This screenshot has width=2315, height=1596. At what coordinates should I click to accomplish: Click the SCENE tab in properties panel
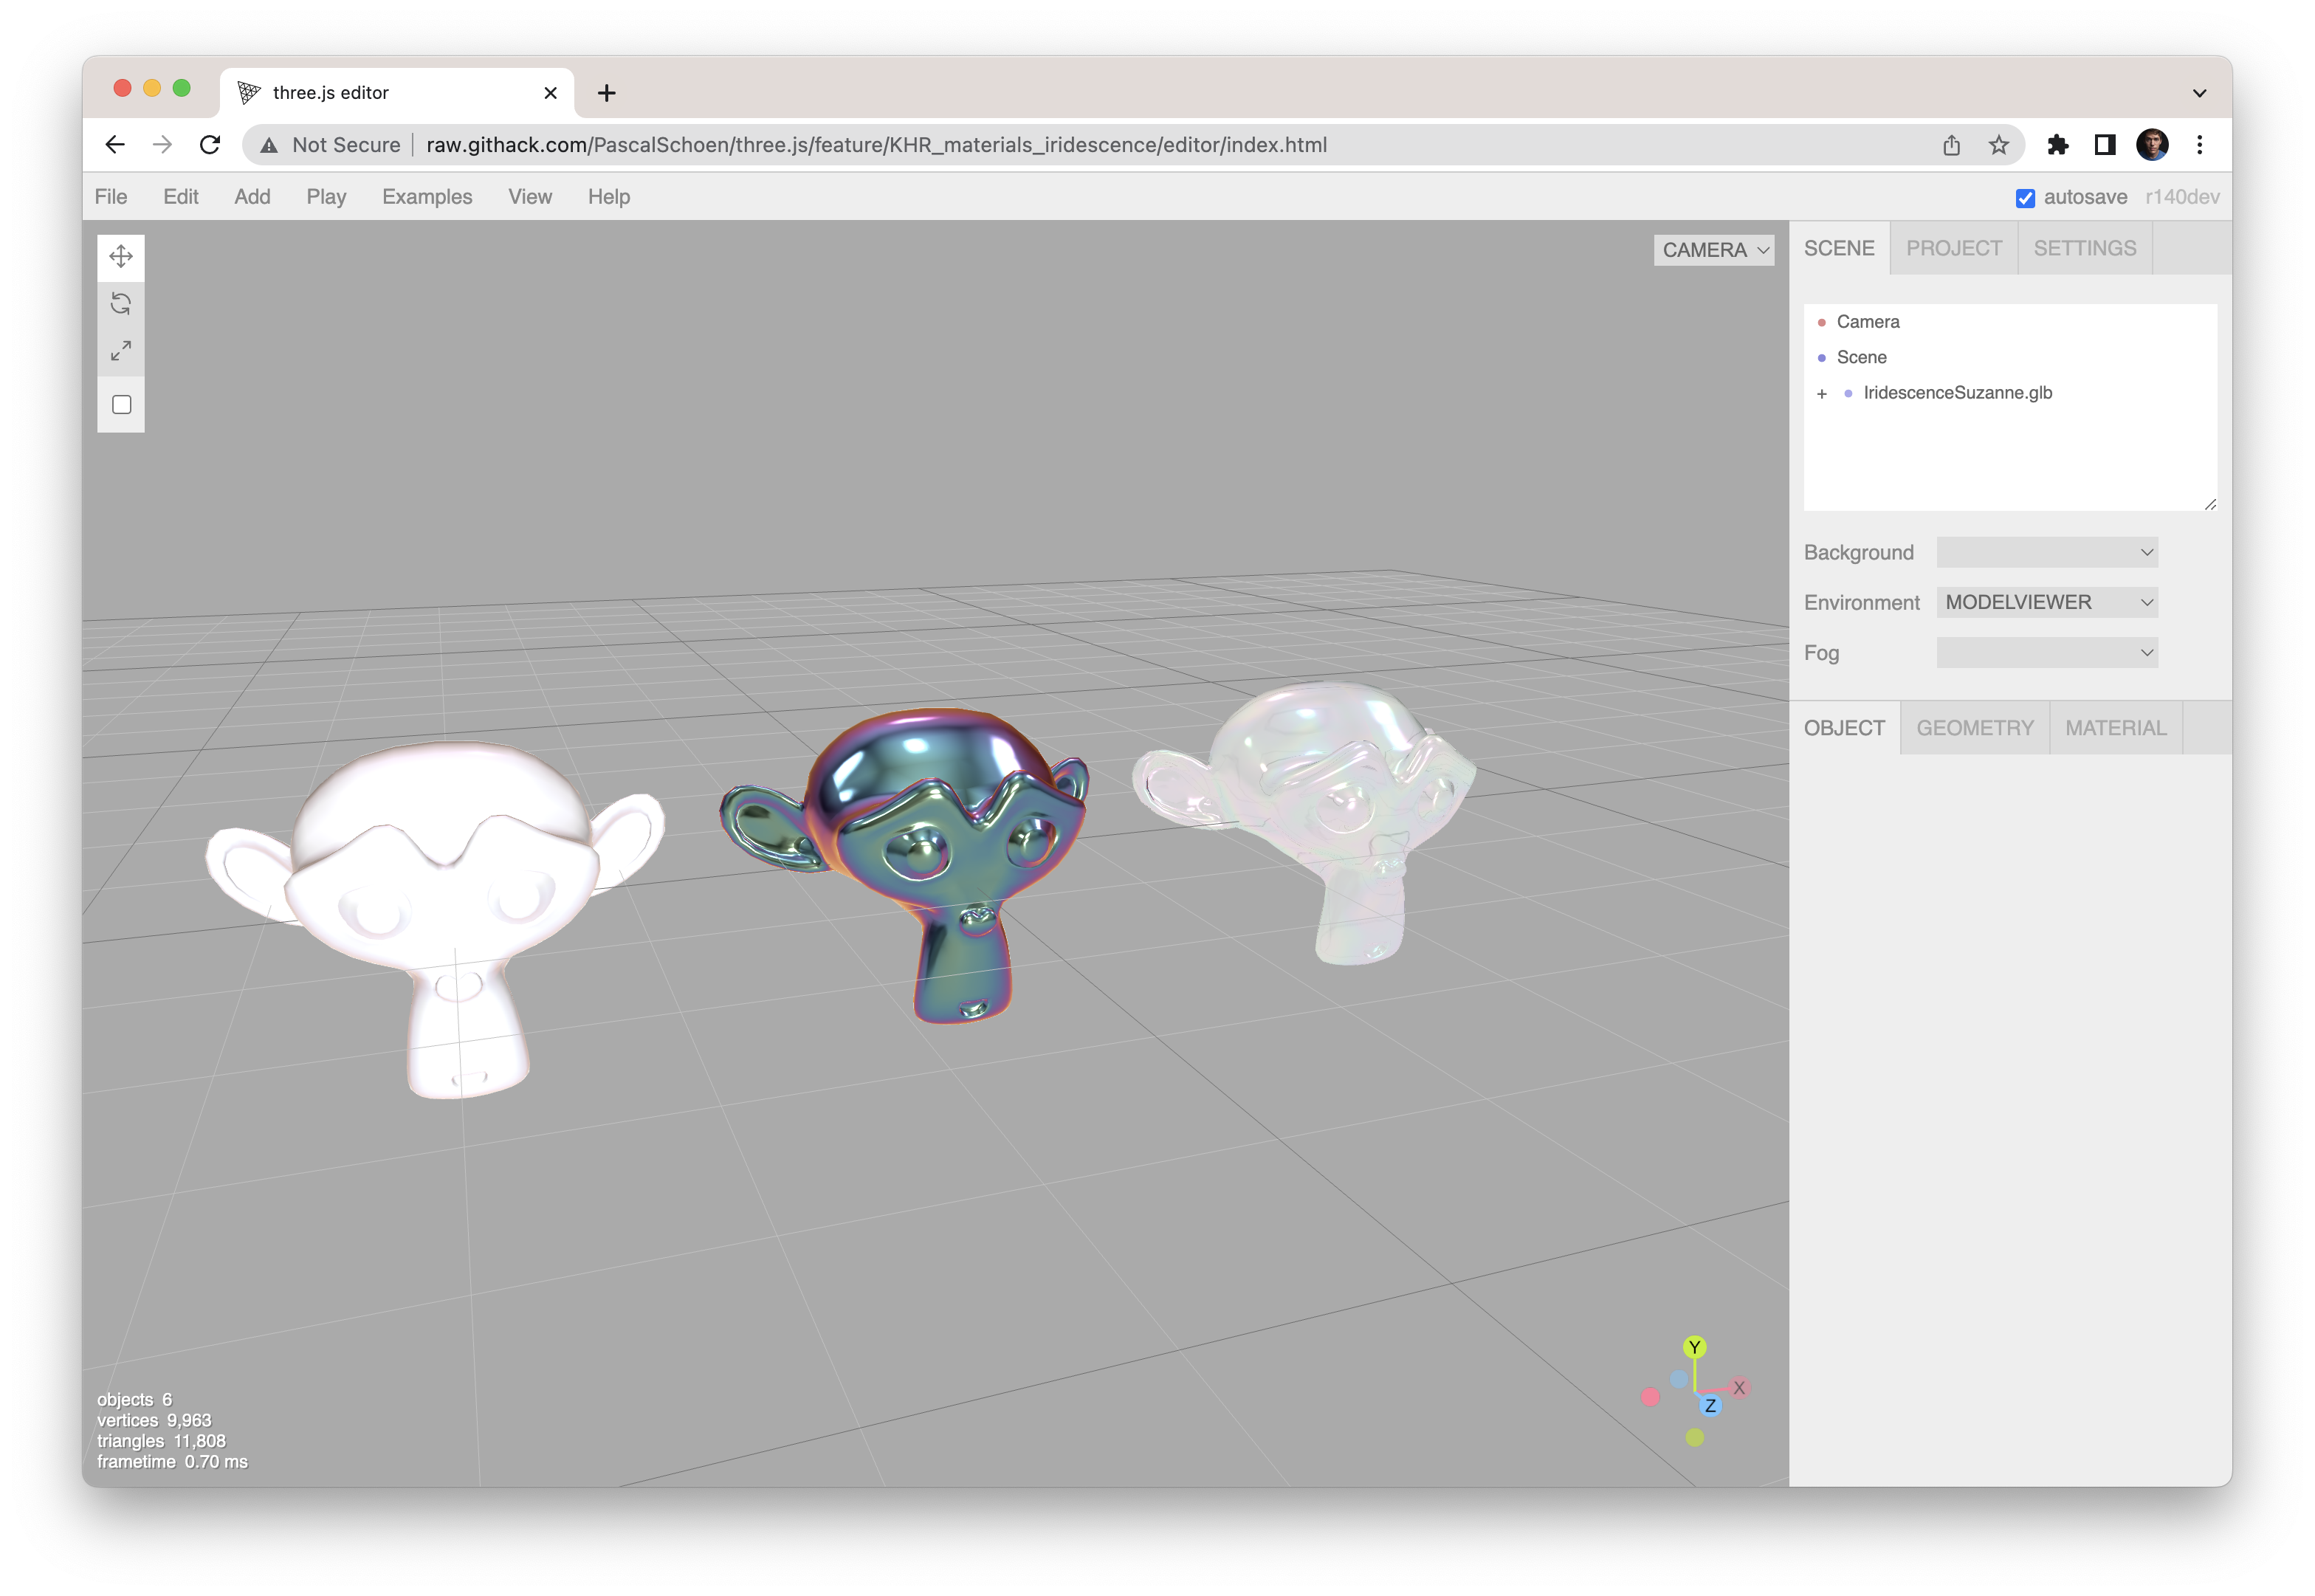pyautogui.click(x=1838, y=247)
